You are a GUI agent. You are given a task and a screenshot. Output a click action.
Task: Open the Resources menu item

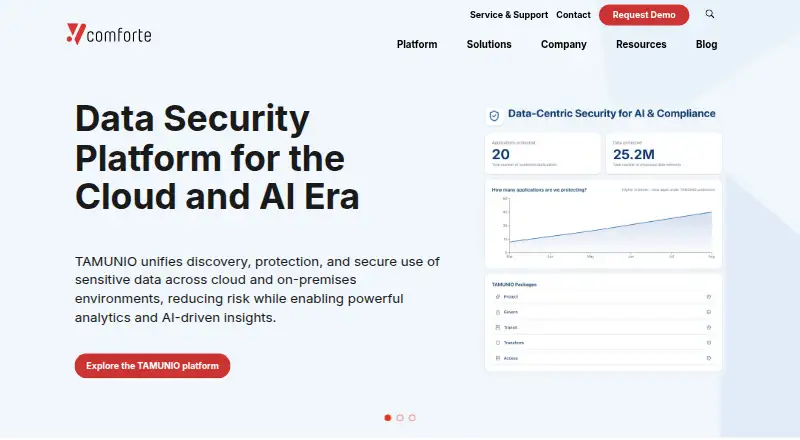point(641,44)
